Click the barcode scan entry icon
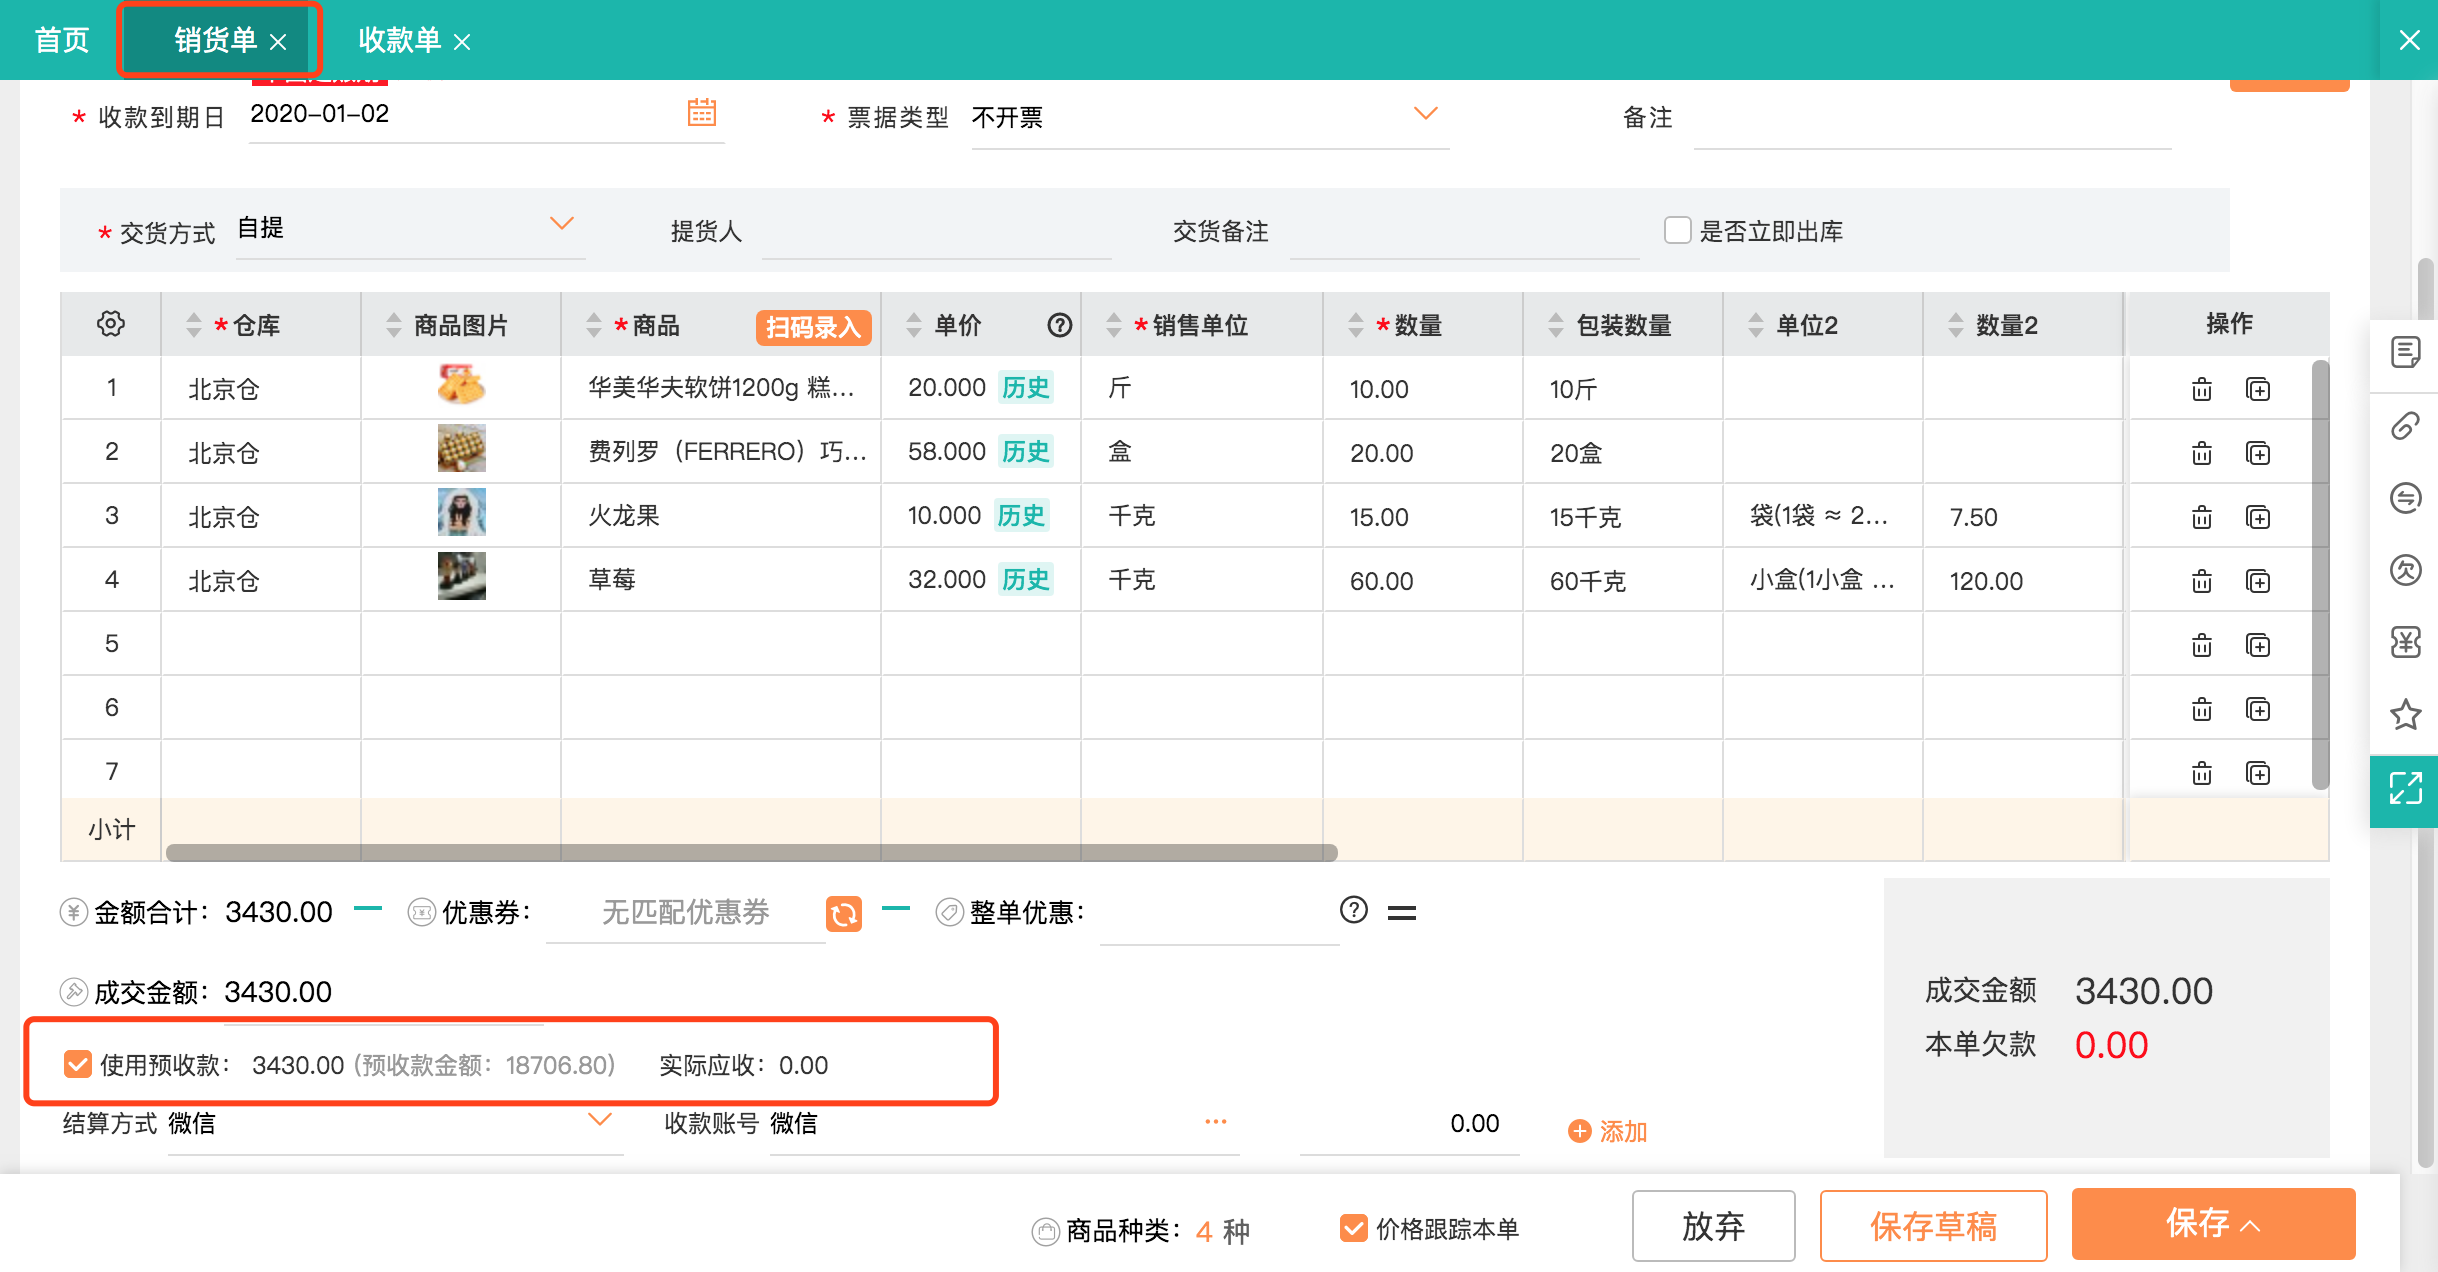Screen dimensions: 2438x1272 click(814, 327)
